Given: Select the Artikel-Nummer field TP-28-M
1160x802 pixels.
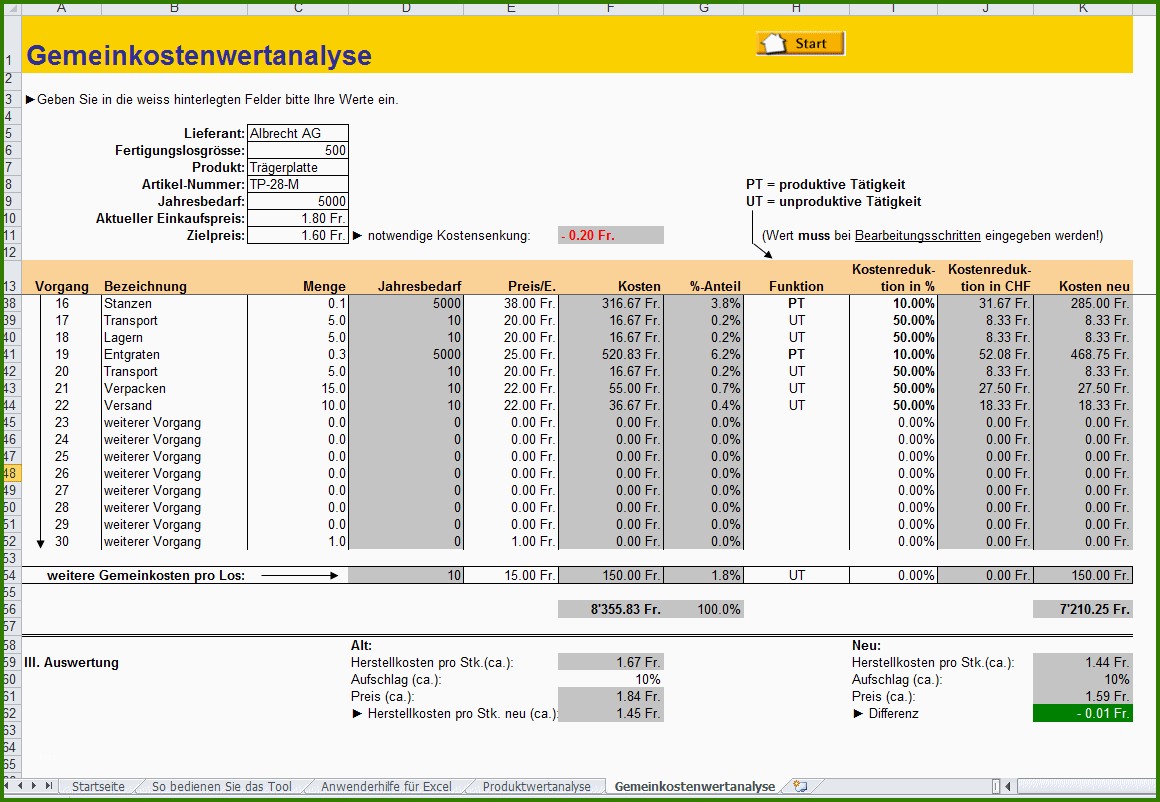Looking at the screenshot, I should pos(297,184).
